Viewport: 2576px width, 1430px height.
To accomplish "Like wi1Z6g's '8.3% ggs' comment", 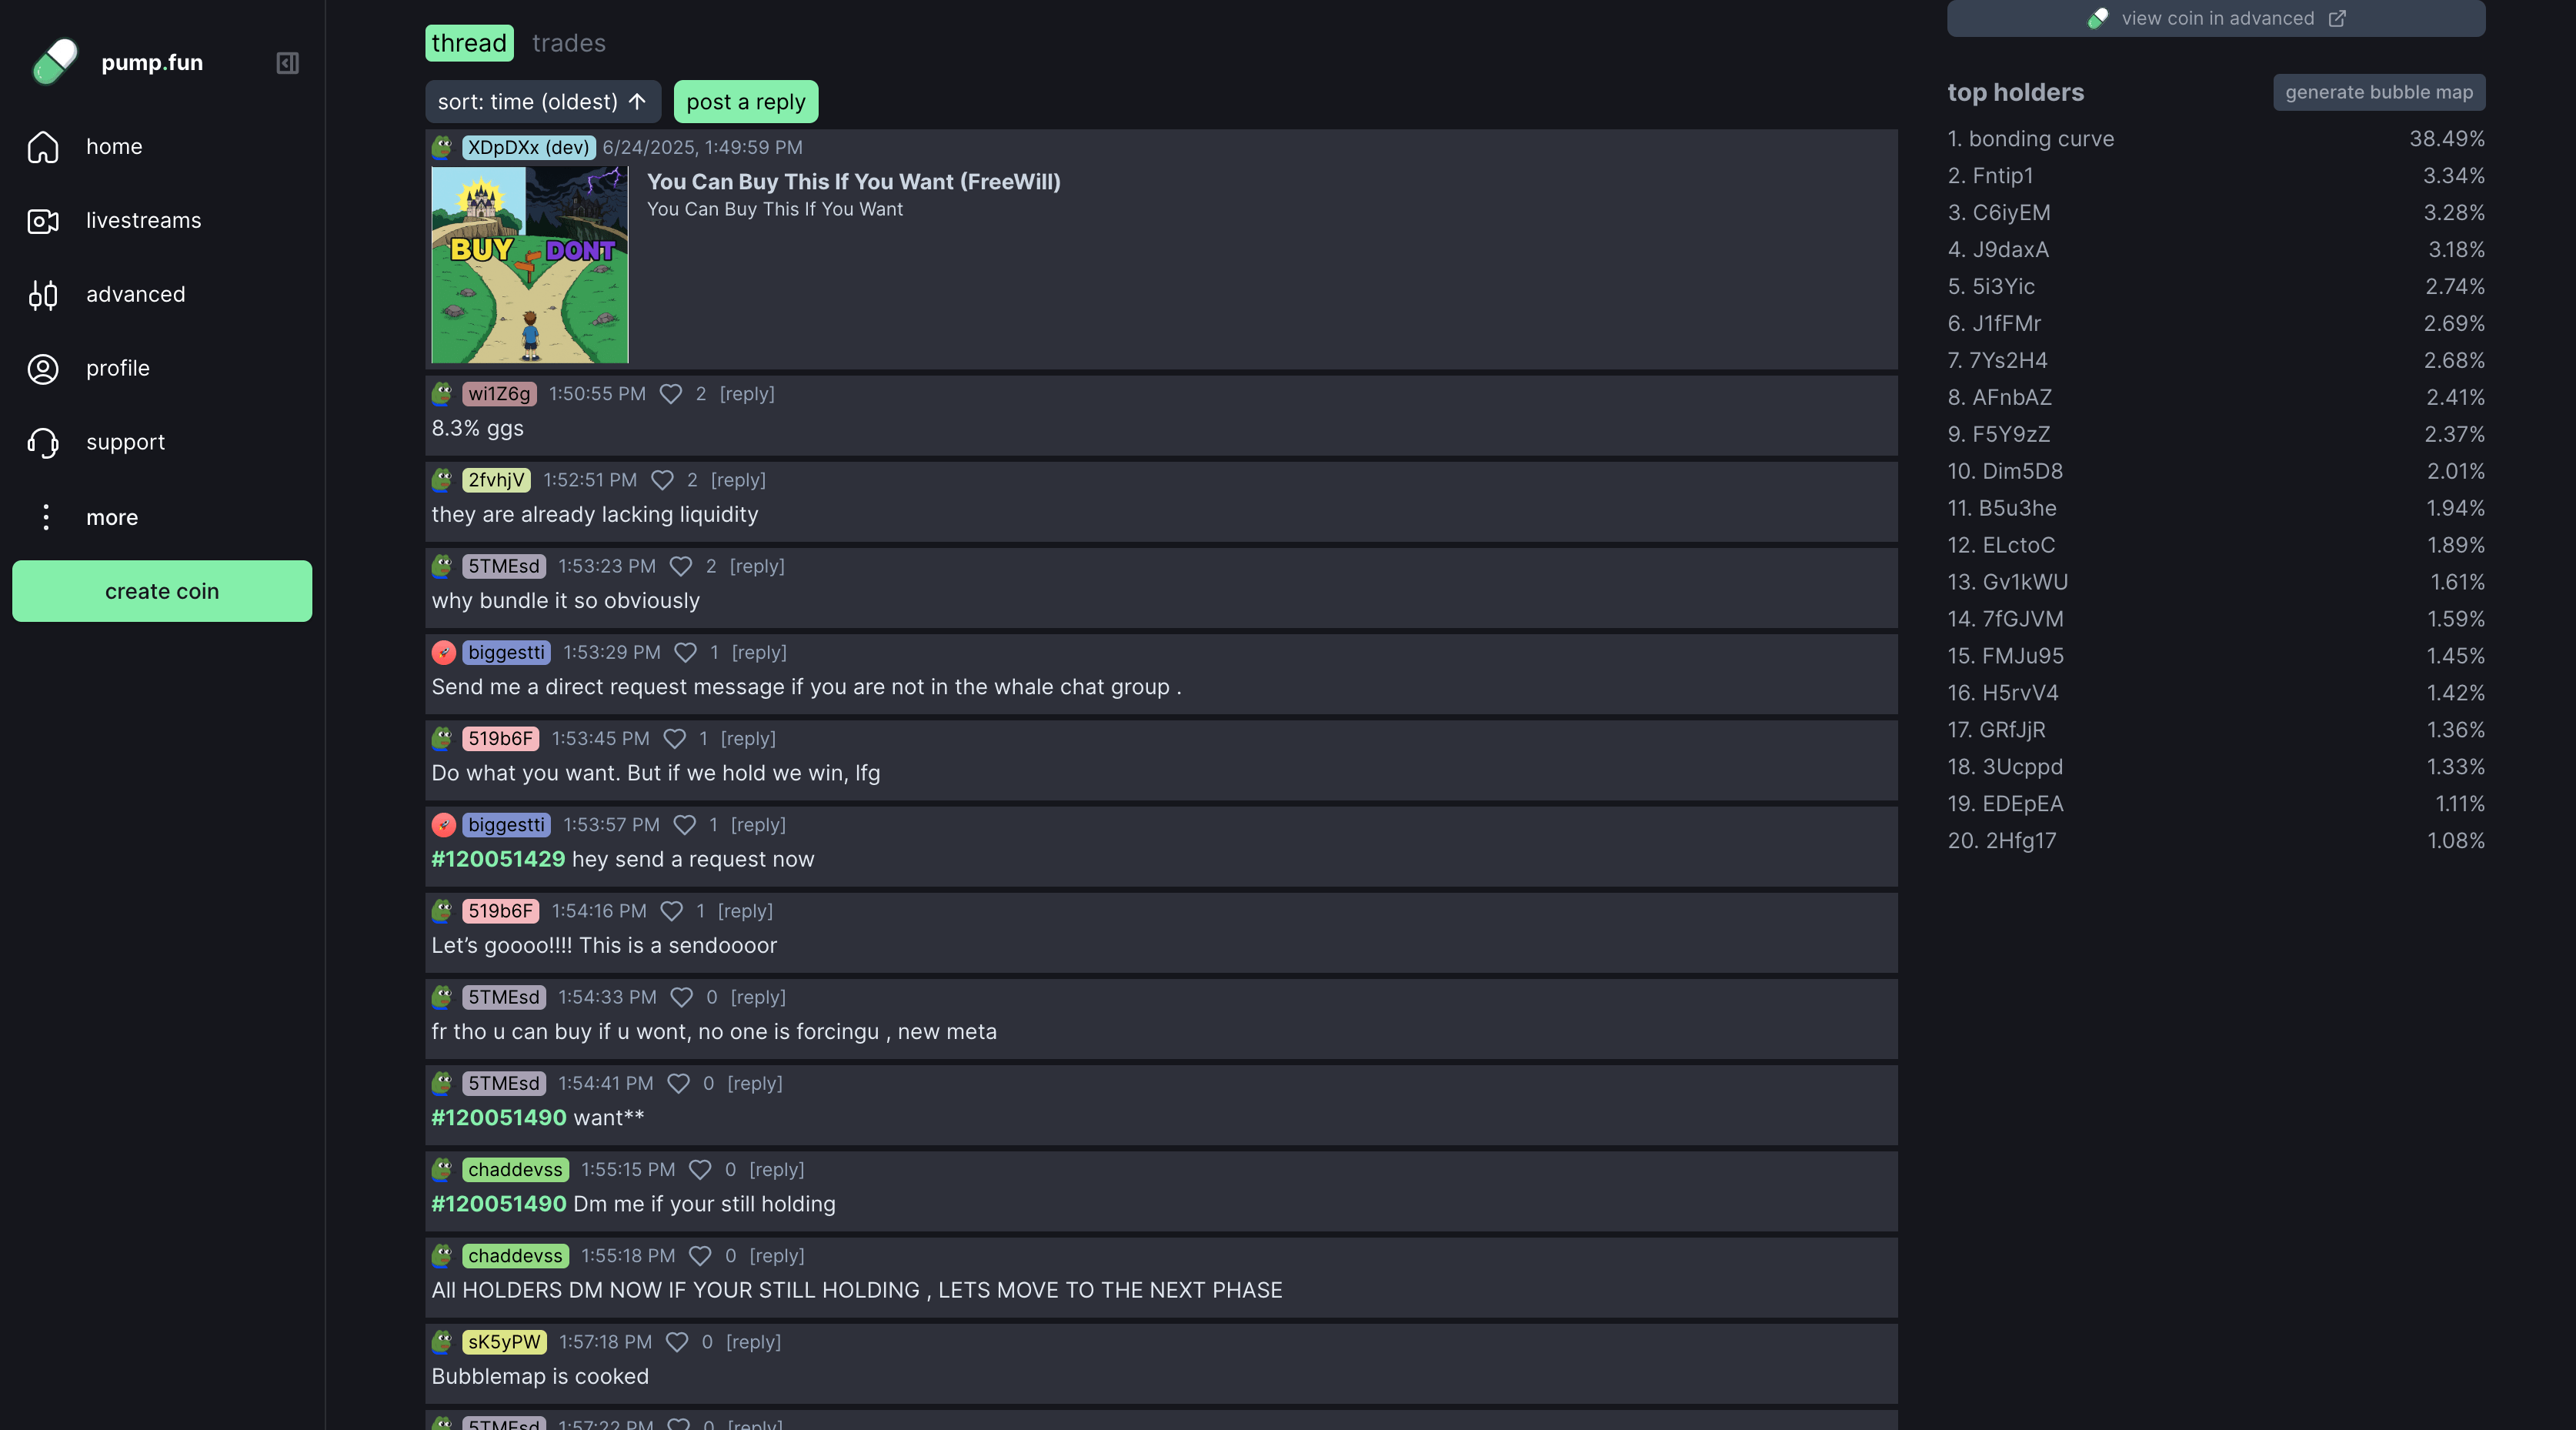I will tap(670, 394).
